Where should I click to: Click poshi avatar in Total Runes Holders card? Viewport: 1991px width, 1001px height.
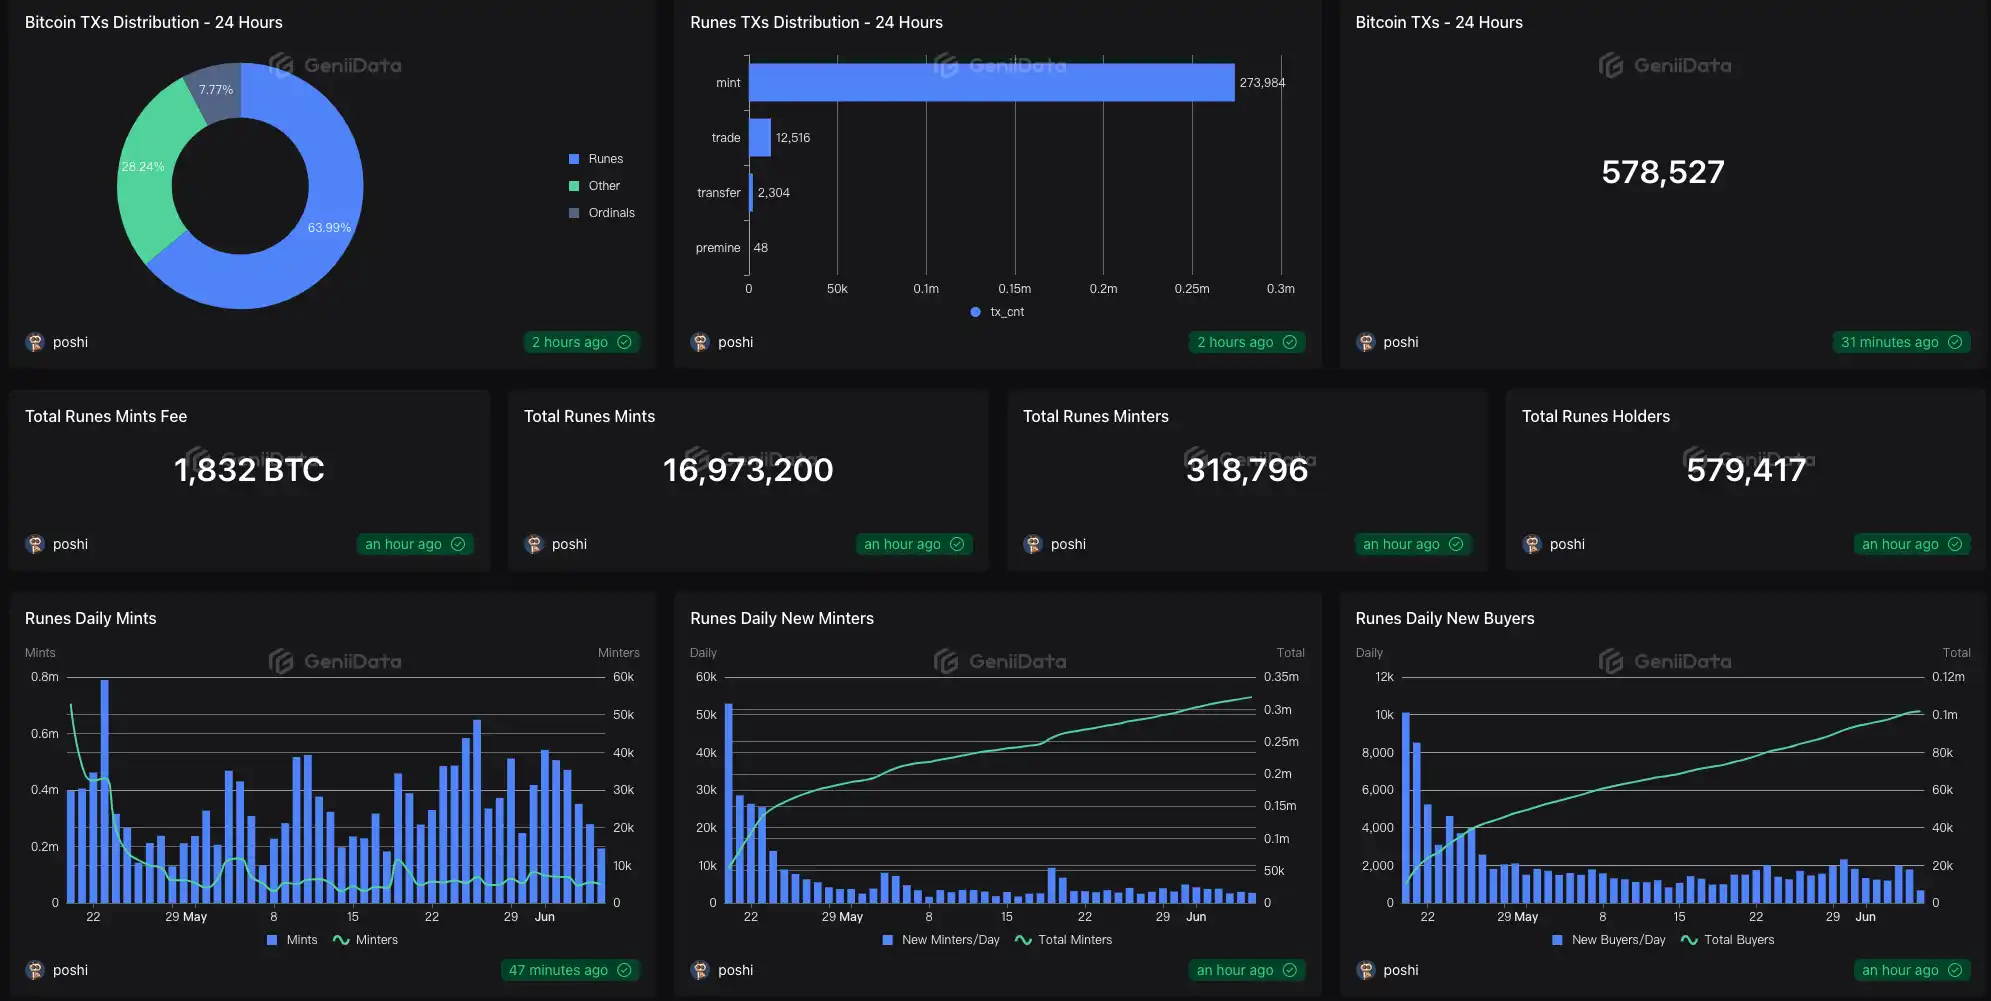(1532, 544)
